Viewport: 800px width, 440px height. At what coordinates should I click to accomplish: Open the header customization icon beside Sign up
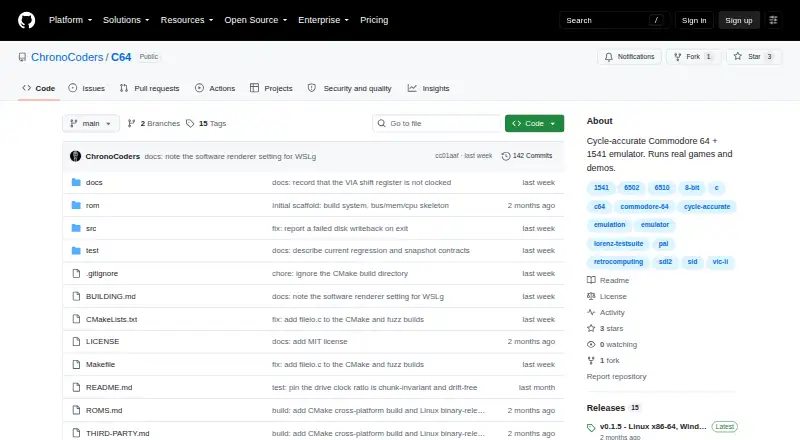pyautogui.click(x=773, y=20)
